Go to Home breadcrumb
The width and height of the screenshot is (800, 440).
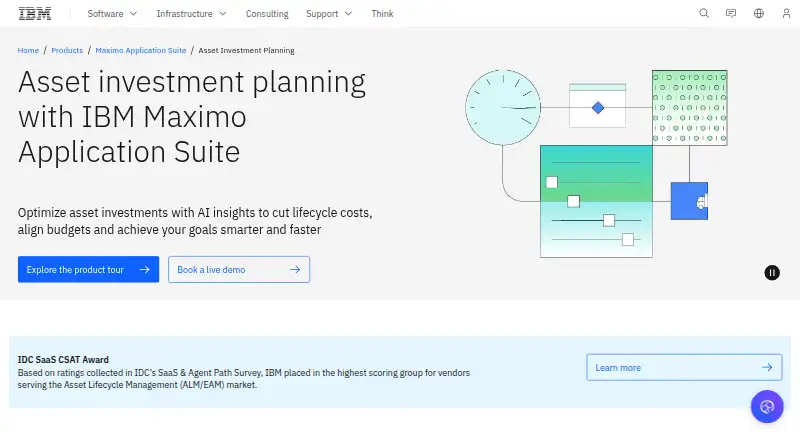pos(28,50)
